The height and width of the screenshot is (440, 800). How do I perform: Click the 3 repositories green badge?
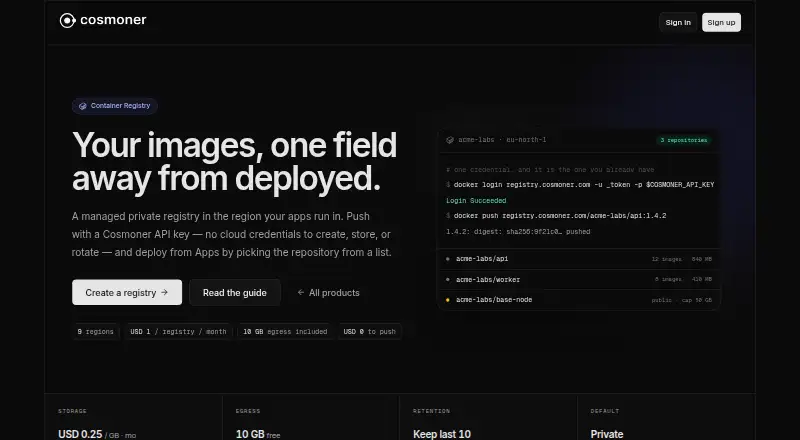[x=684, y=140]
